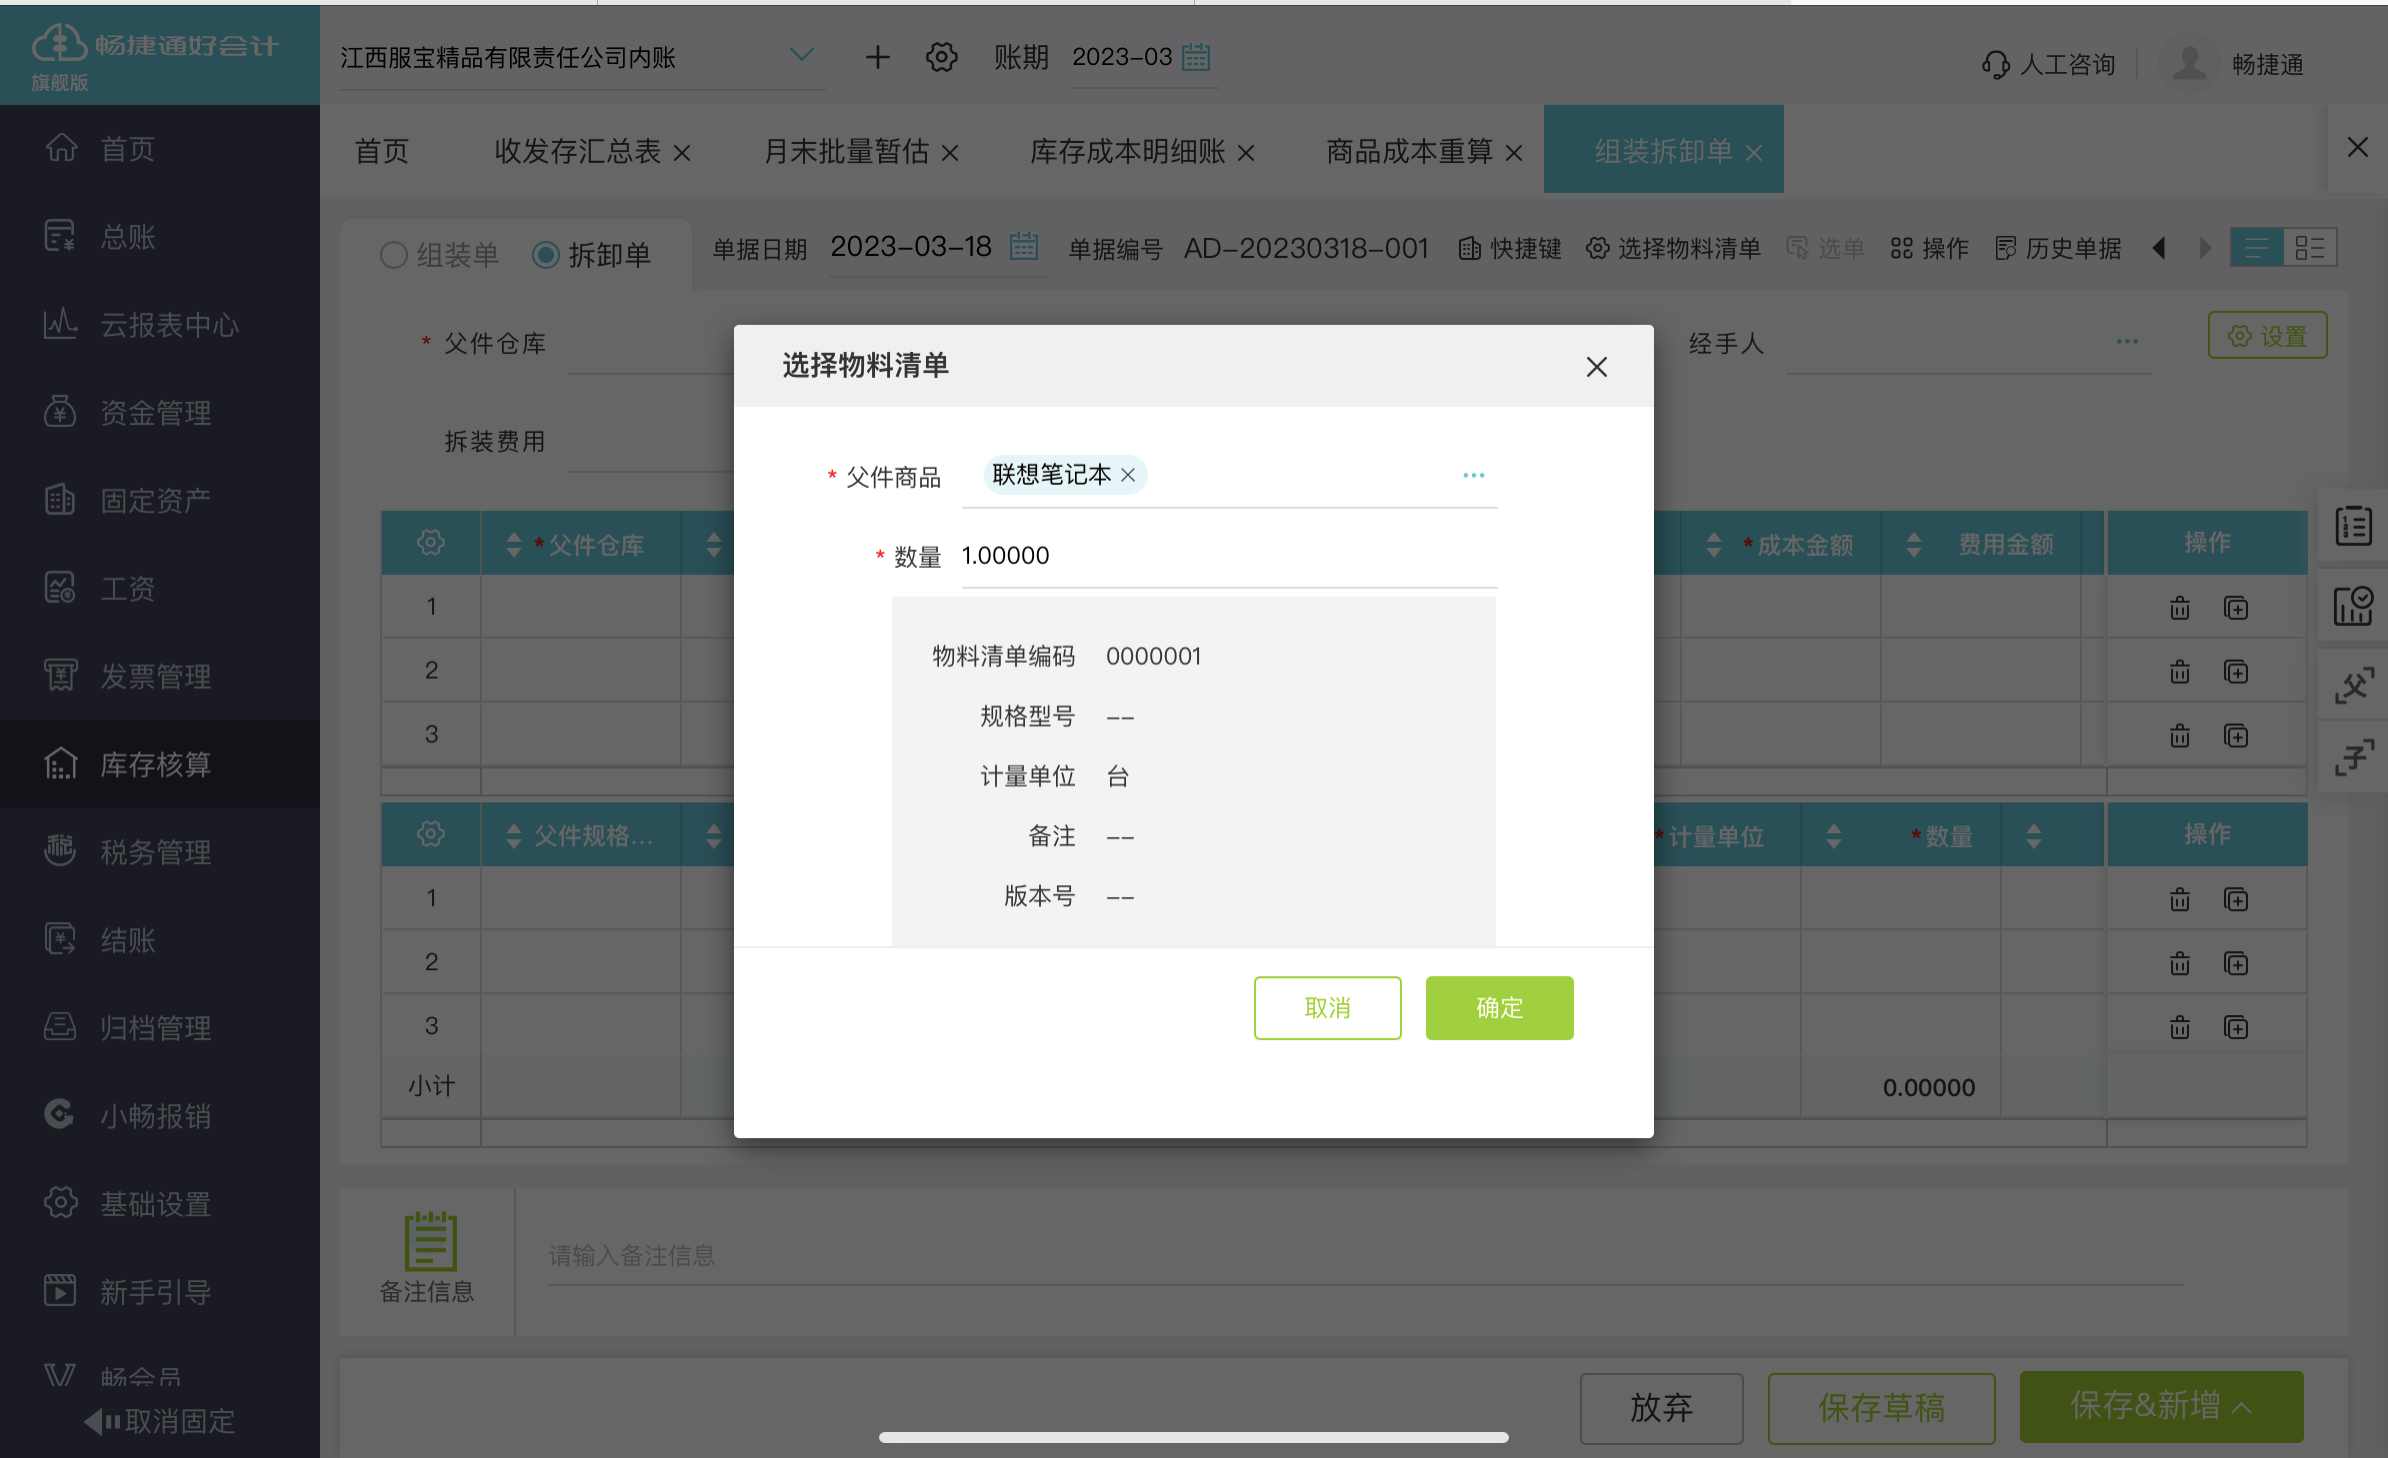Click the 取消 button
The height and width of the screenshot is (1458, 2388).
[1329, 1008]
